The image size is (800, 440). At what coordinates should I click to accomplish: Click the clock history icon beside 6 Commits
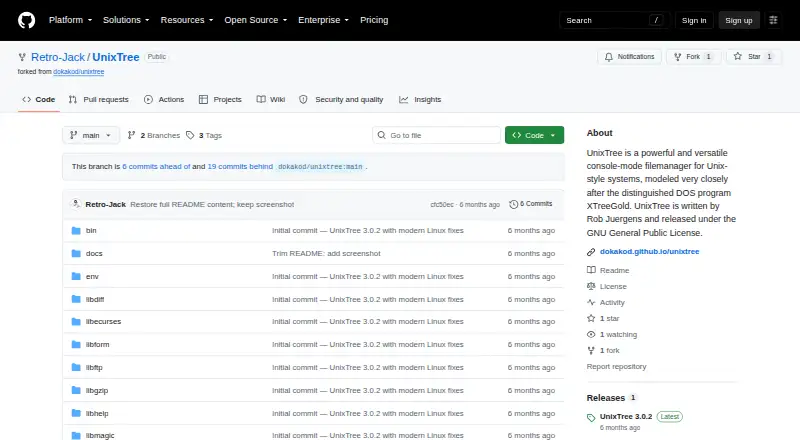coord(513,204)
